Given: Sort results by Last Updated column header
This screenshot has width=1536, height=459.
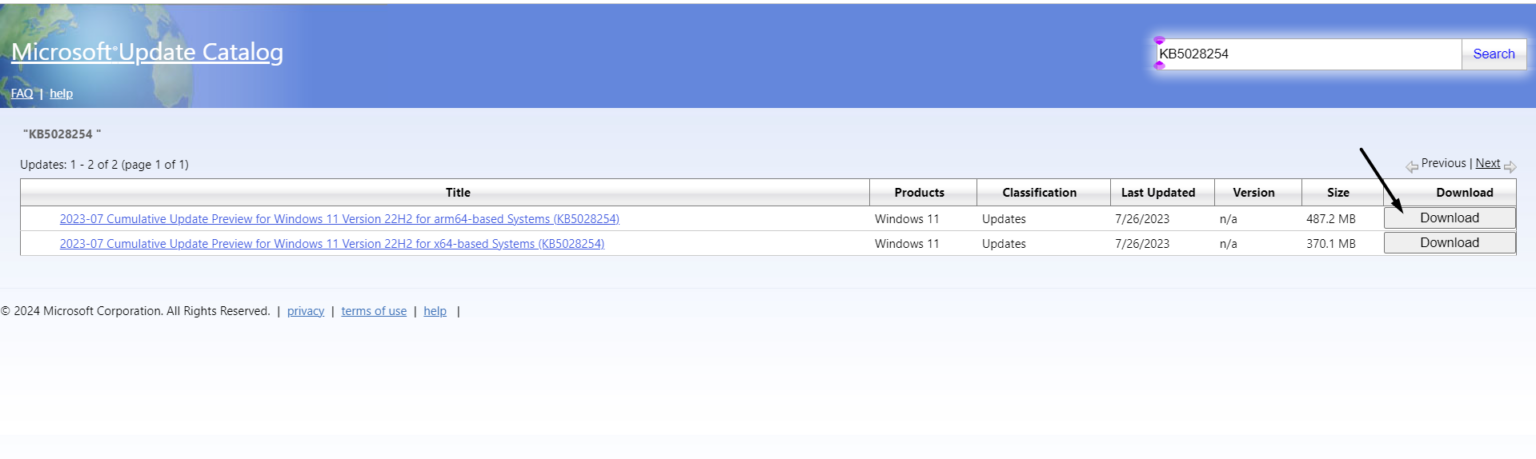Looking at the screenshot, I should (x=1158, y=193).
